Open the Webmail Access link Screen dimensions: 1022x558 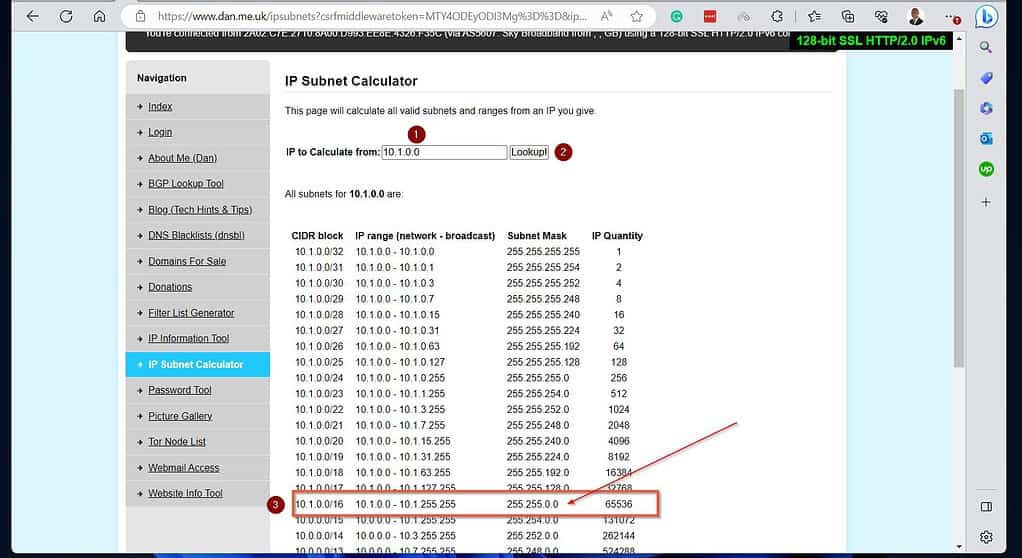(x=183, y=467)
